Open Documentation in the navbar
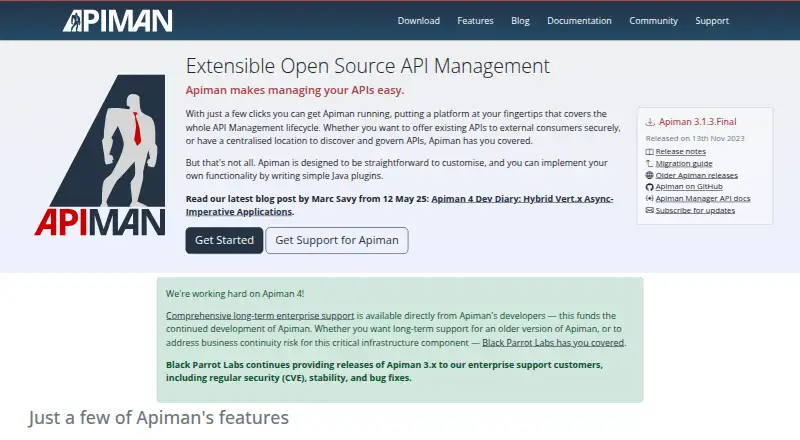This screenshot has height=440, width=800. point(579,21)
